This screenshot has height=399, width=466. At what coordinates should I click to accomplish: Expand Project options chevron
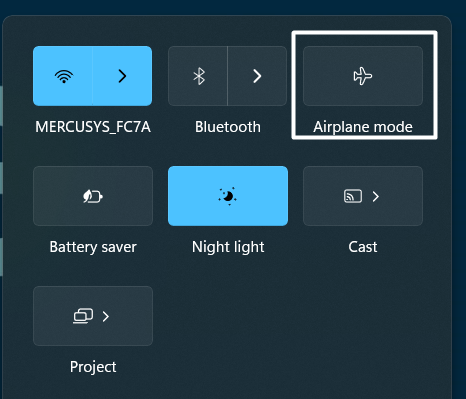(106, 316)
